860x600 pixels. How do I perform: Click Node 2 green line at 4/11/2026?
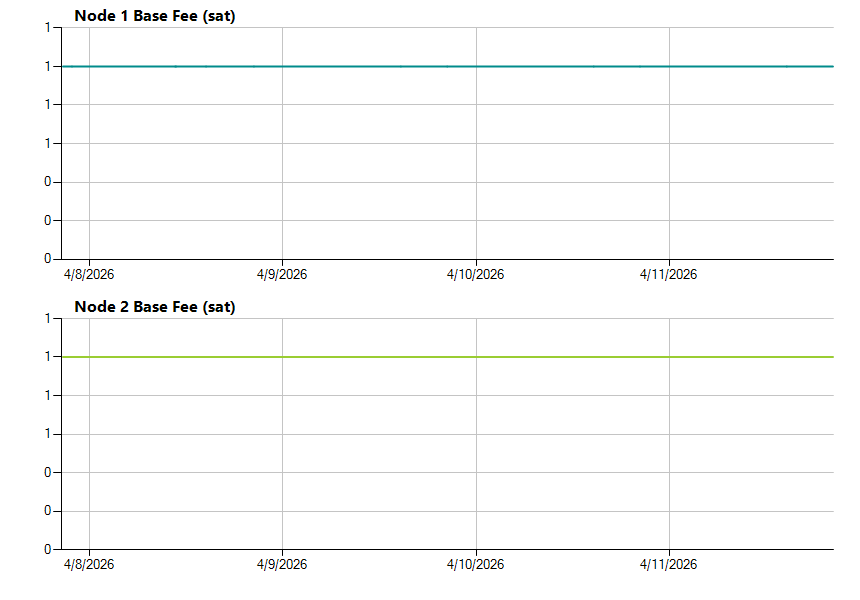(x=669, y=357)
